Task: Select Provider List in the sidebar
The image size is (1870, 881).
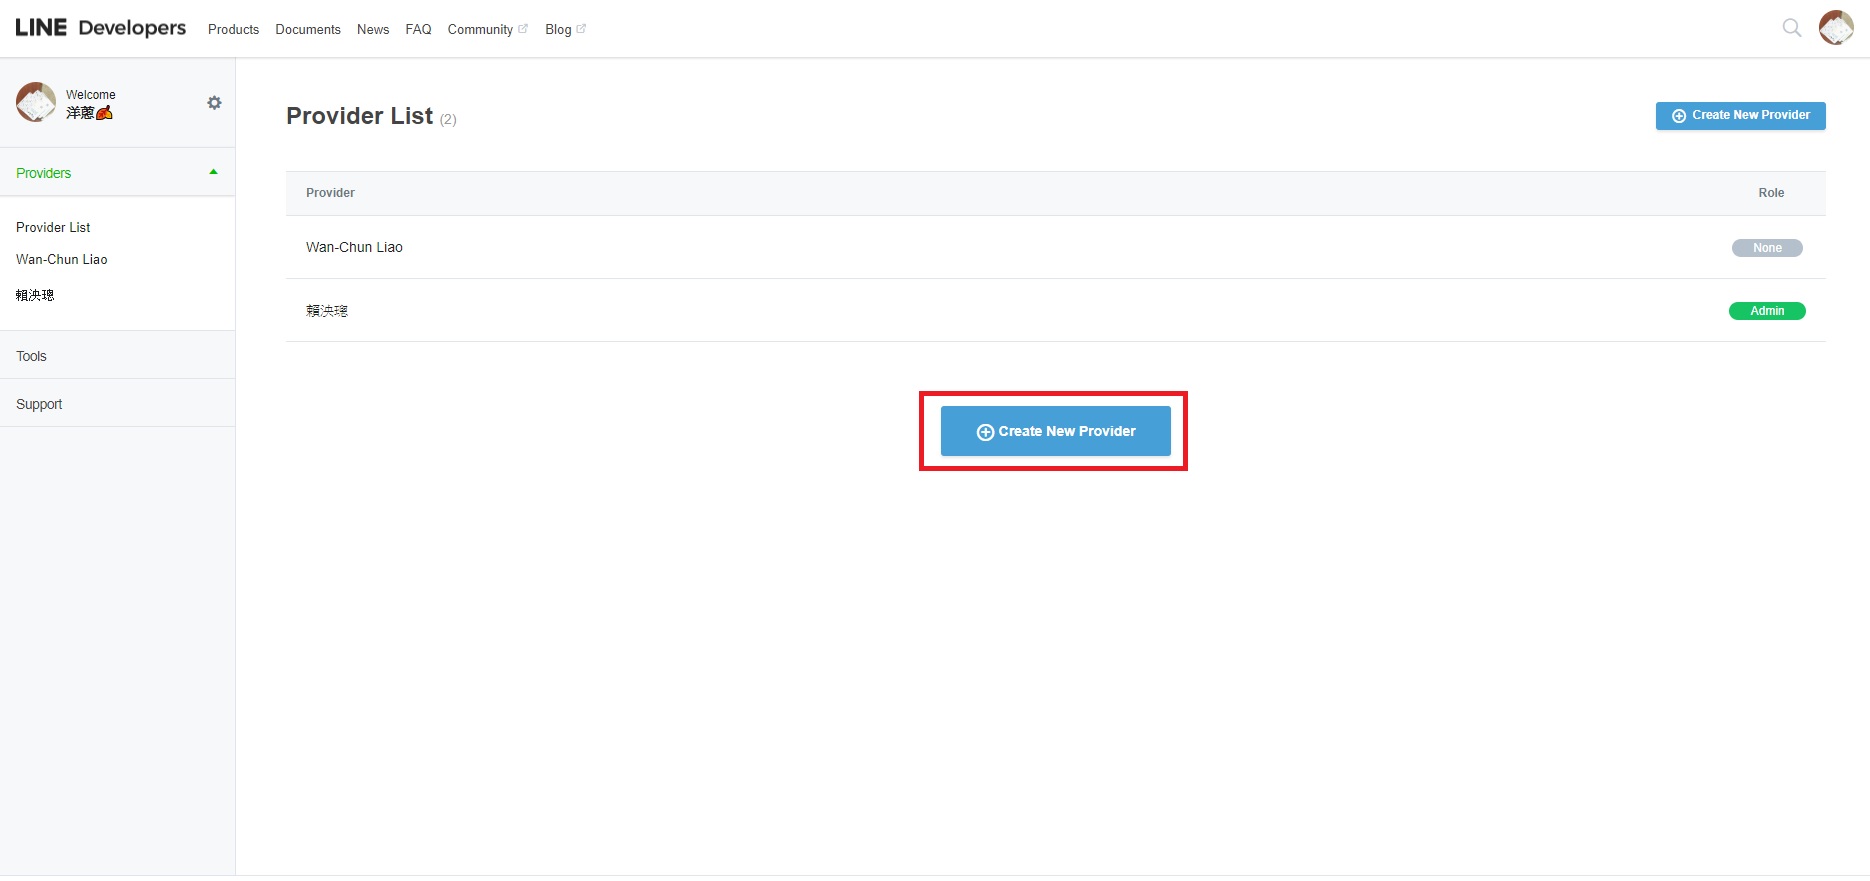Action: [53, 227]
